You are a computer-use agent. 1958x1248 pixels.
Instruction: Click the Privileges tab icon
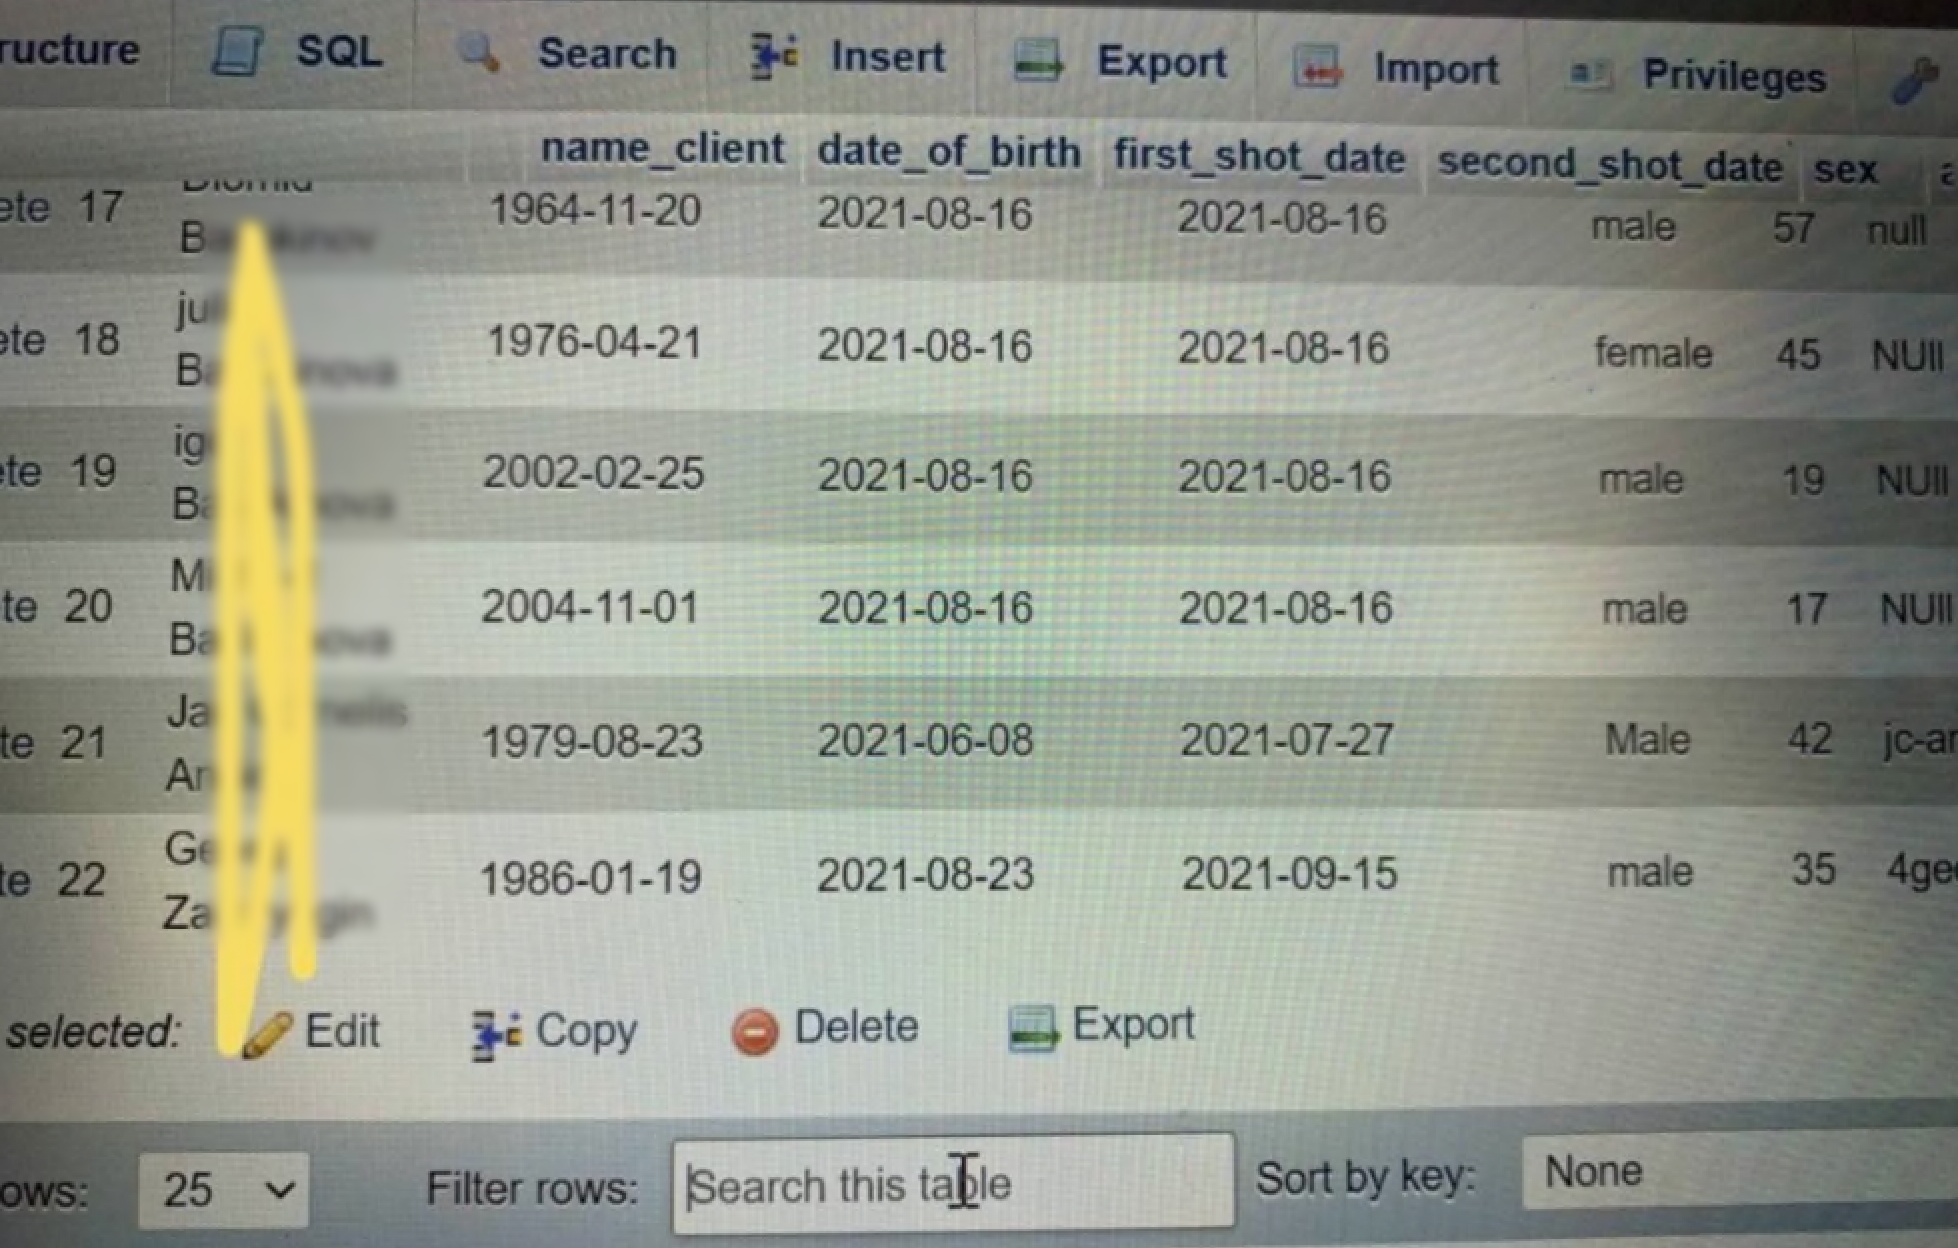[x=1587, y=73]
